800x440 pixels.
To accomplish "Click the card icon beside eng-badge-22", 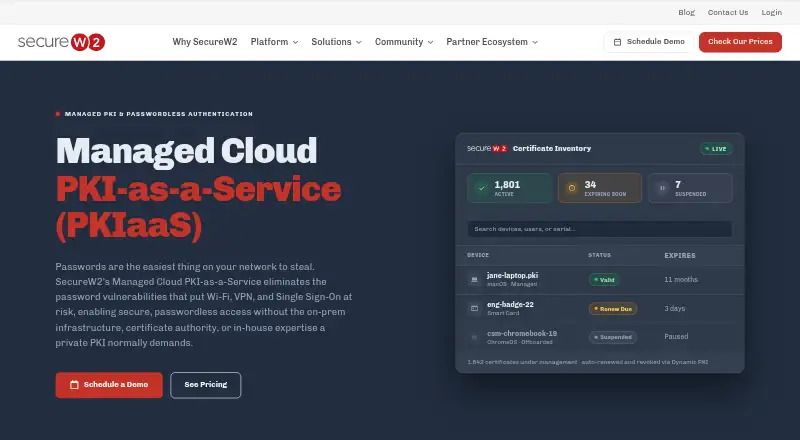I will (474, 308).
